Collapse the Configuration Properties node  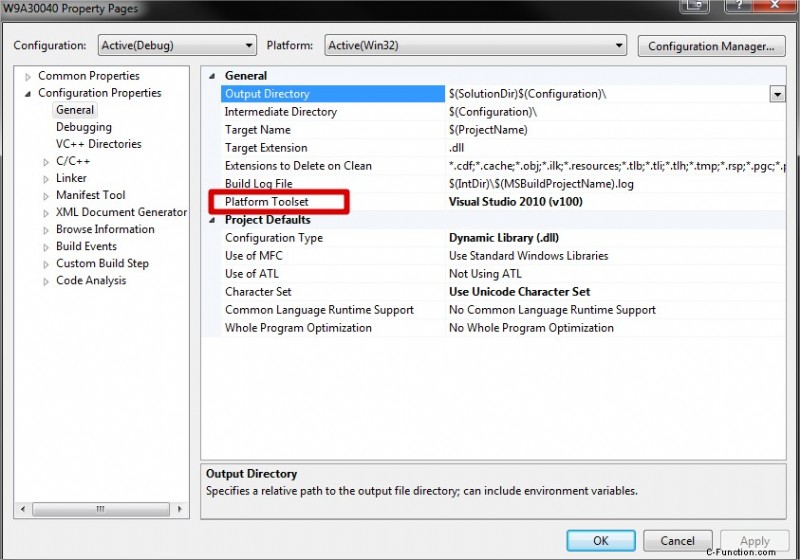click(29, 93)
